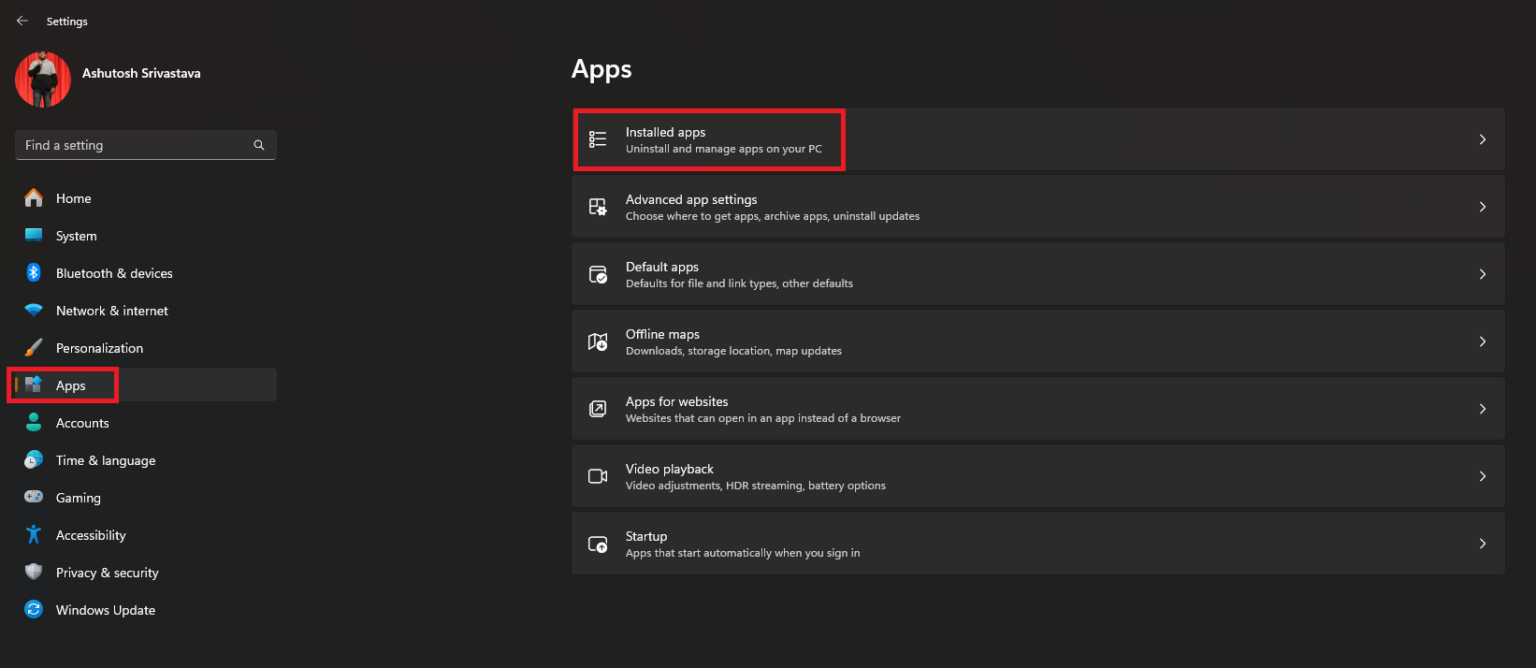
Task: Click the Bluetooth & devices sidebar icon
Action: coord(31,272)
